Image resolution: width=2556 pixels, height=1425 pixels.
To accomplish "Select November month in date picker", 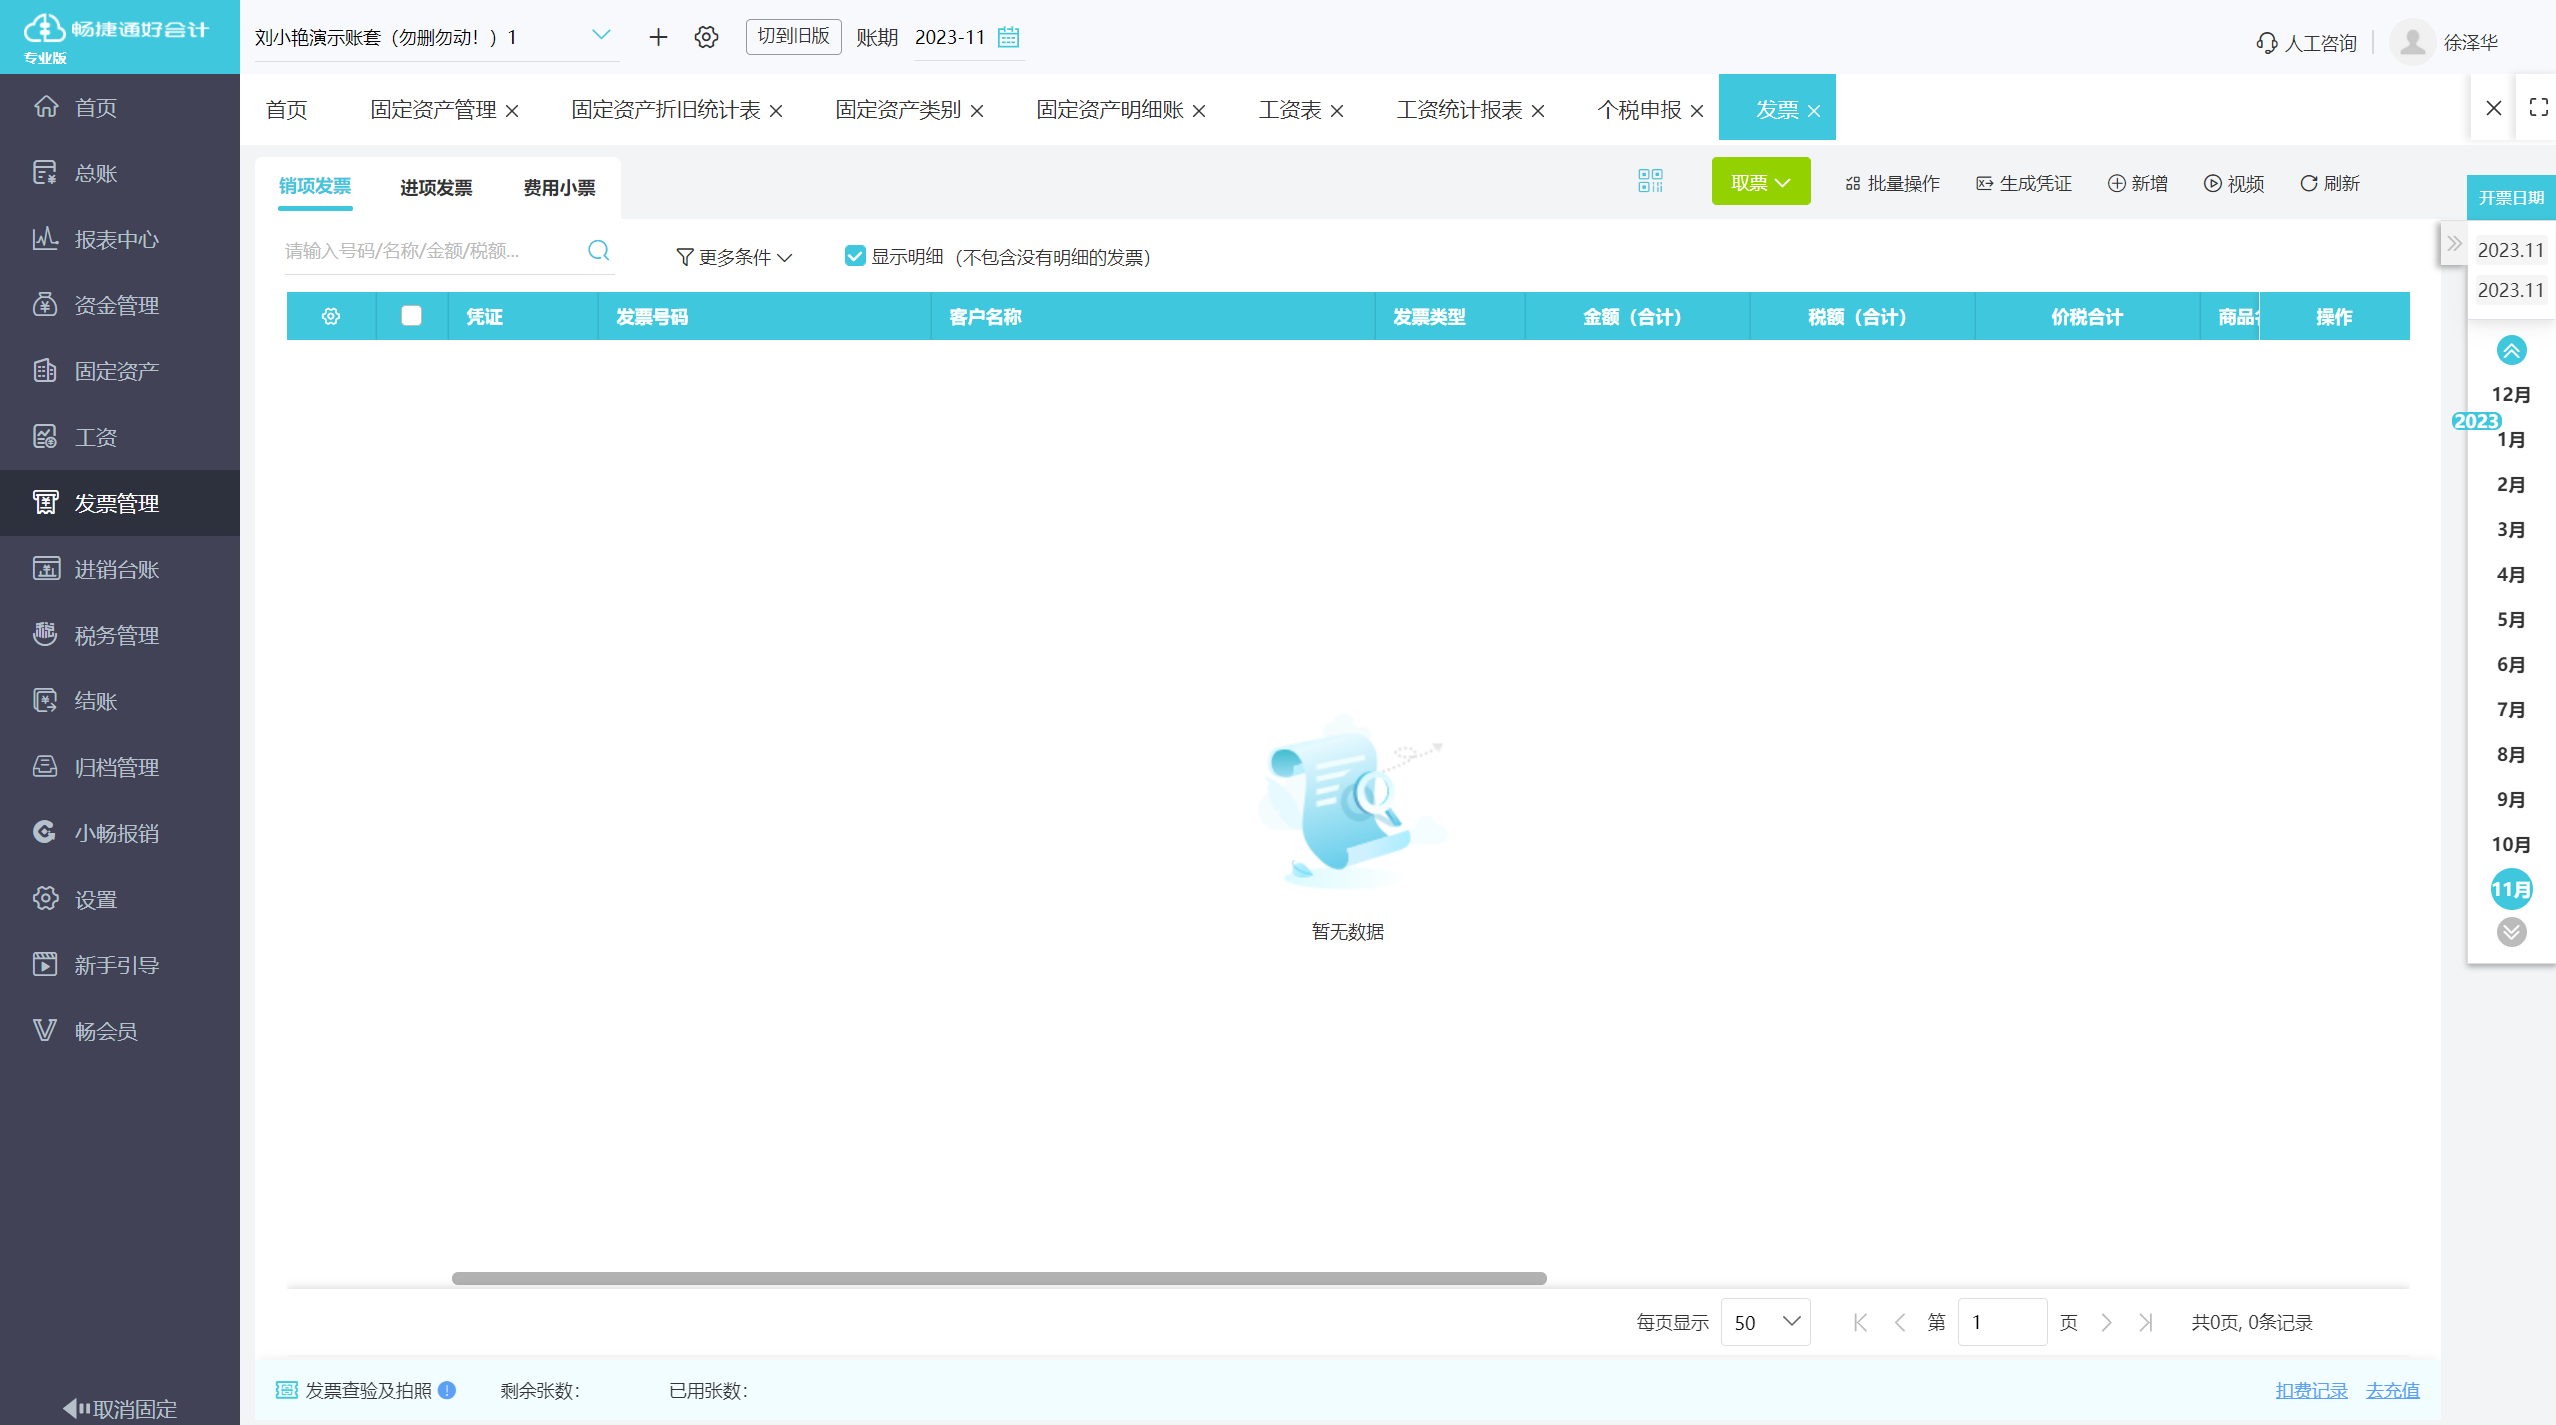I will click(2510, 888).
